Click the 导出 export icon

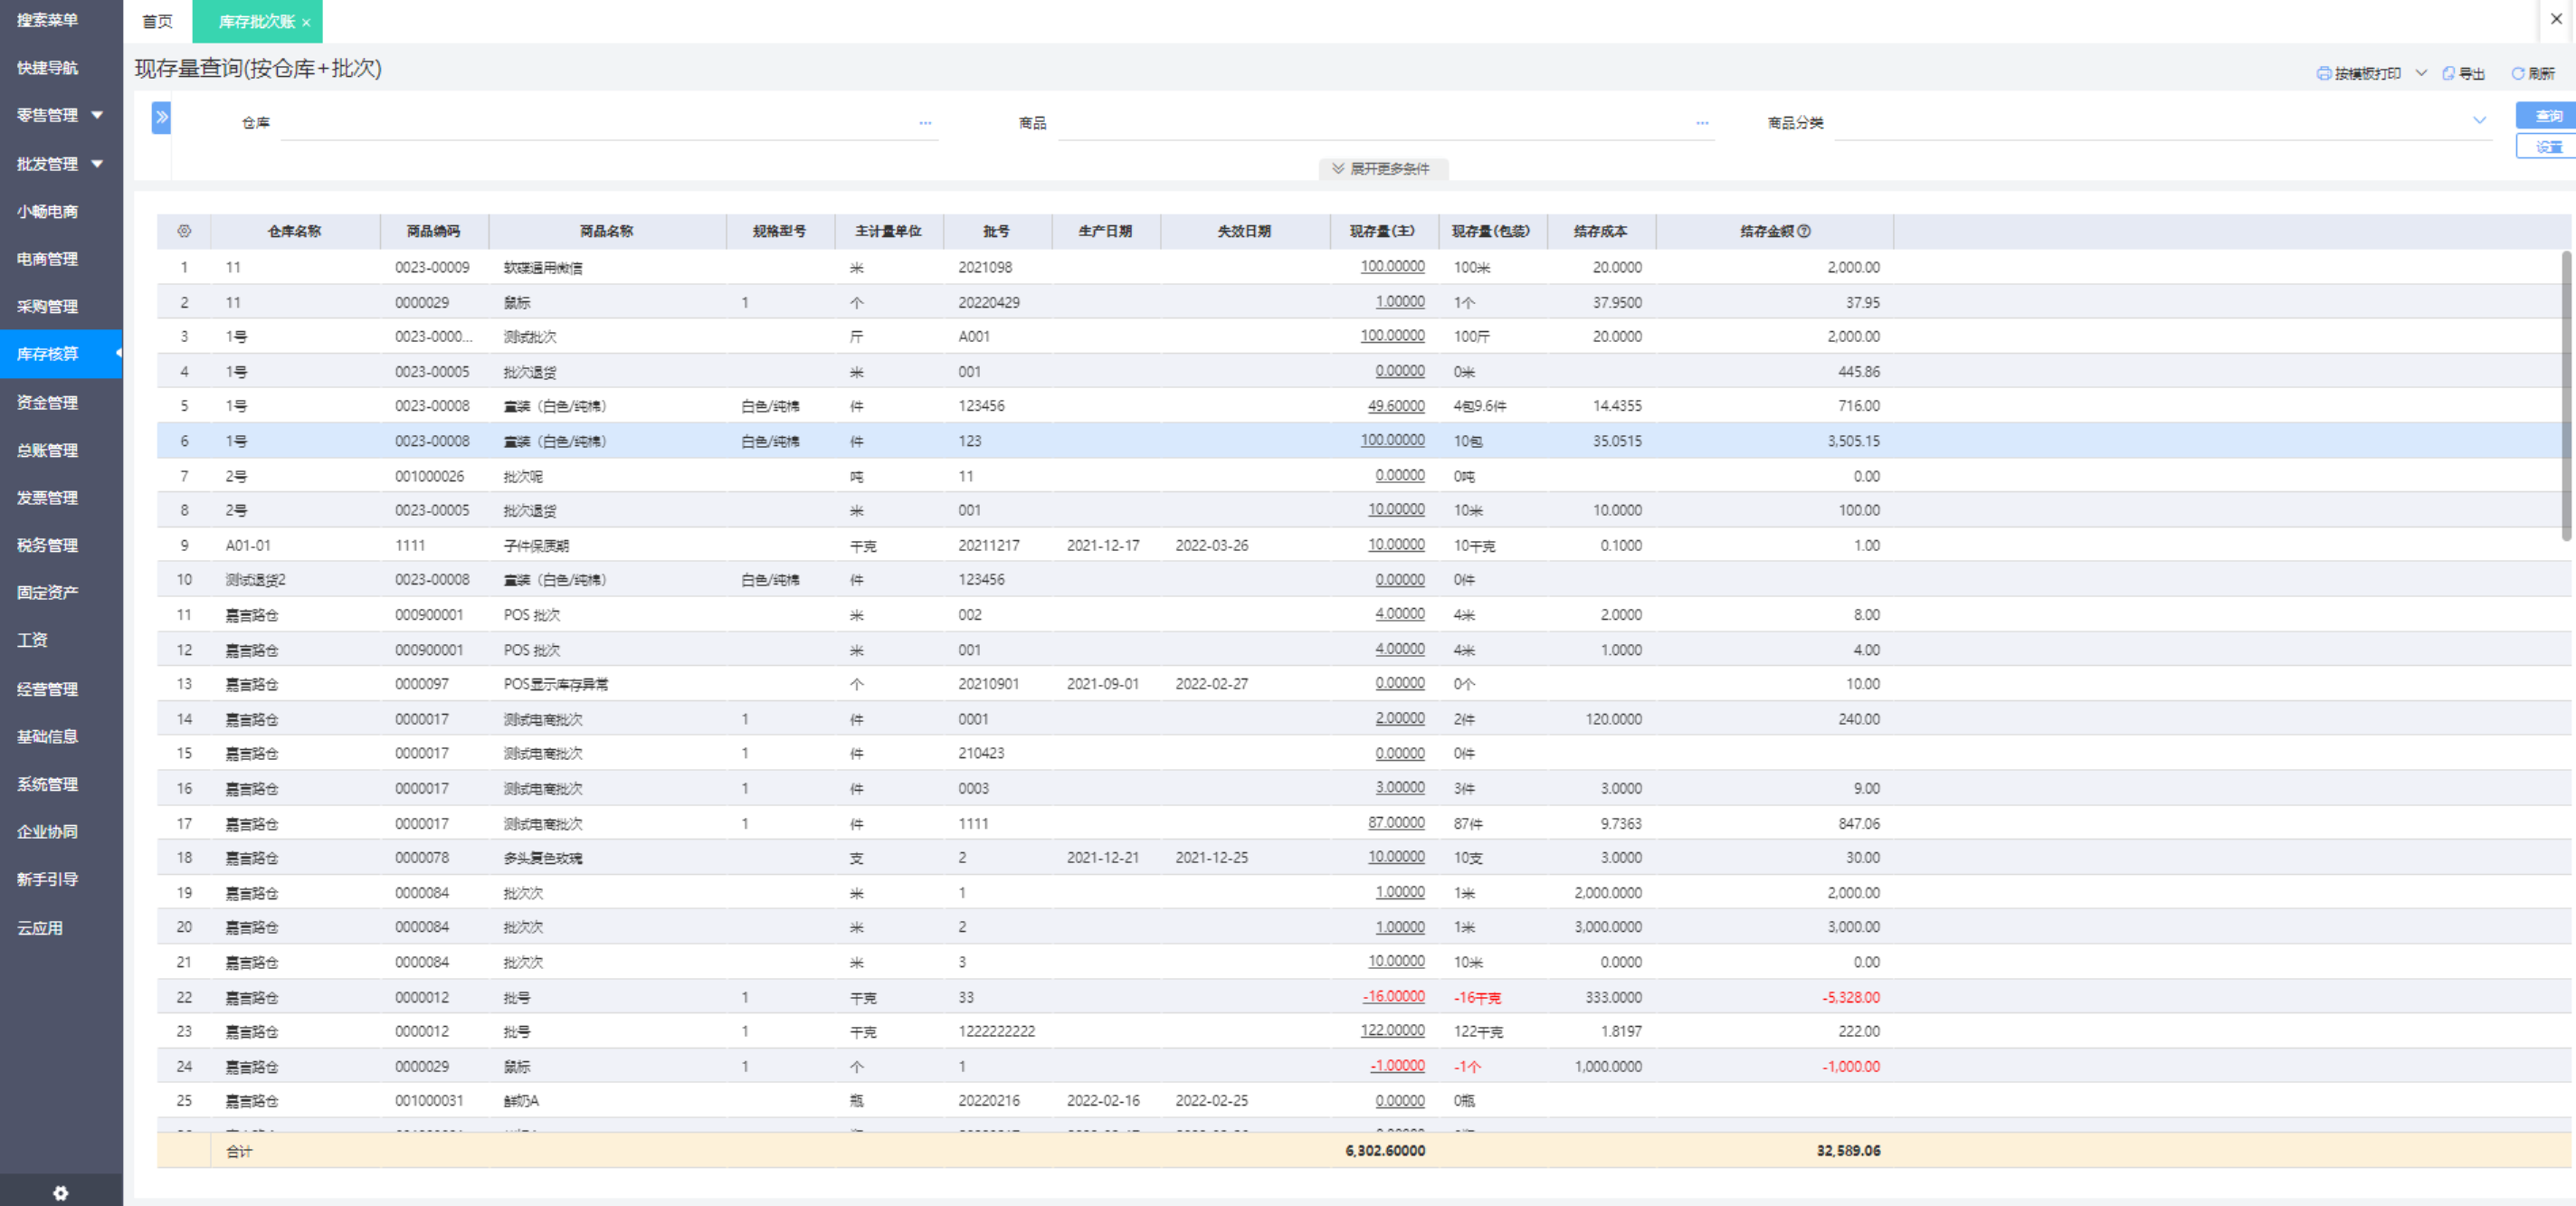(2449, 69)
